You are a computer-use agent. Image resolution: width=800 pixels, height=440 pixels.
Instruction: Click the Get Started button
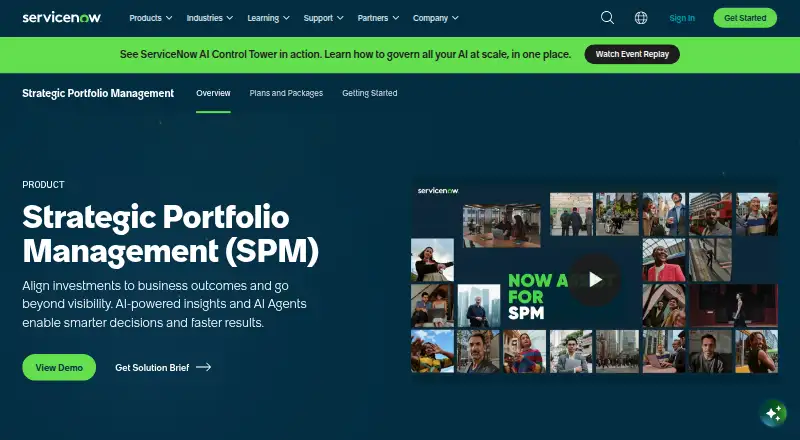745,18
